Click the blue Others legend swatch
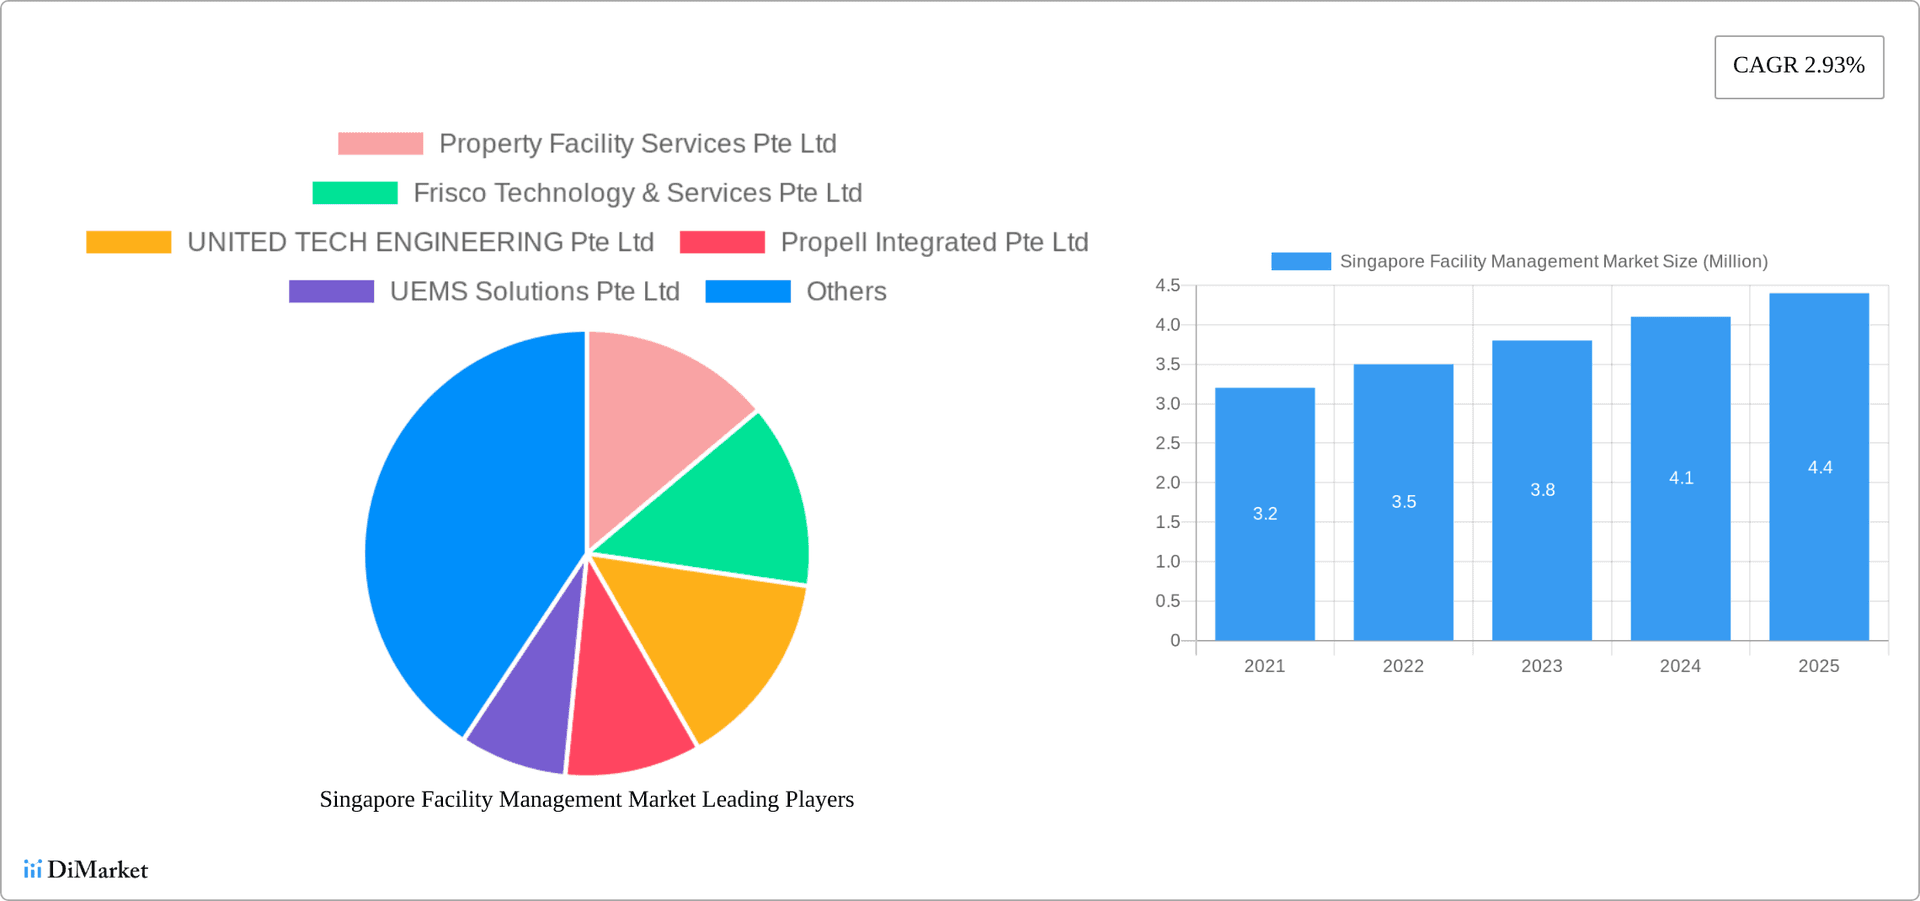The image size is (1920, 901). (x=748, y=291)
